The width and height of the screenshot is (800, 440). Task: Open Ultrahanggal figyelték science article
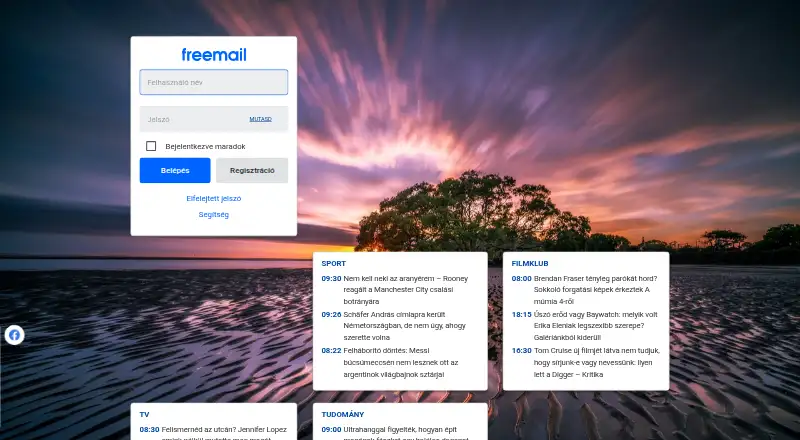(x=406, y=433)
